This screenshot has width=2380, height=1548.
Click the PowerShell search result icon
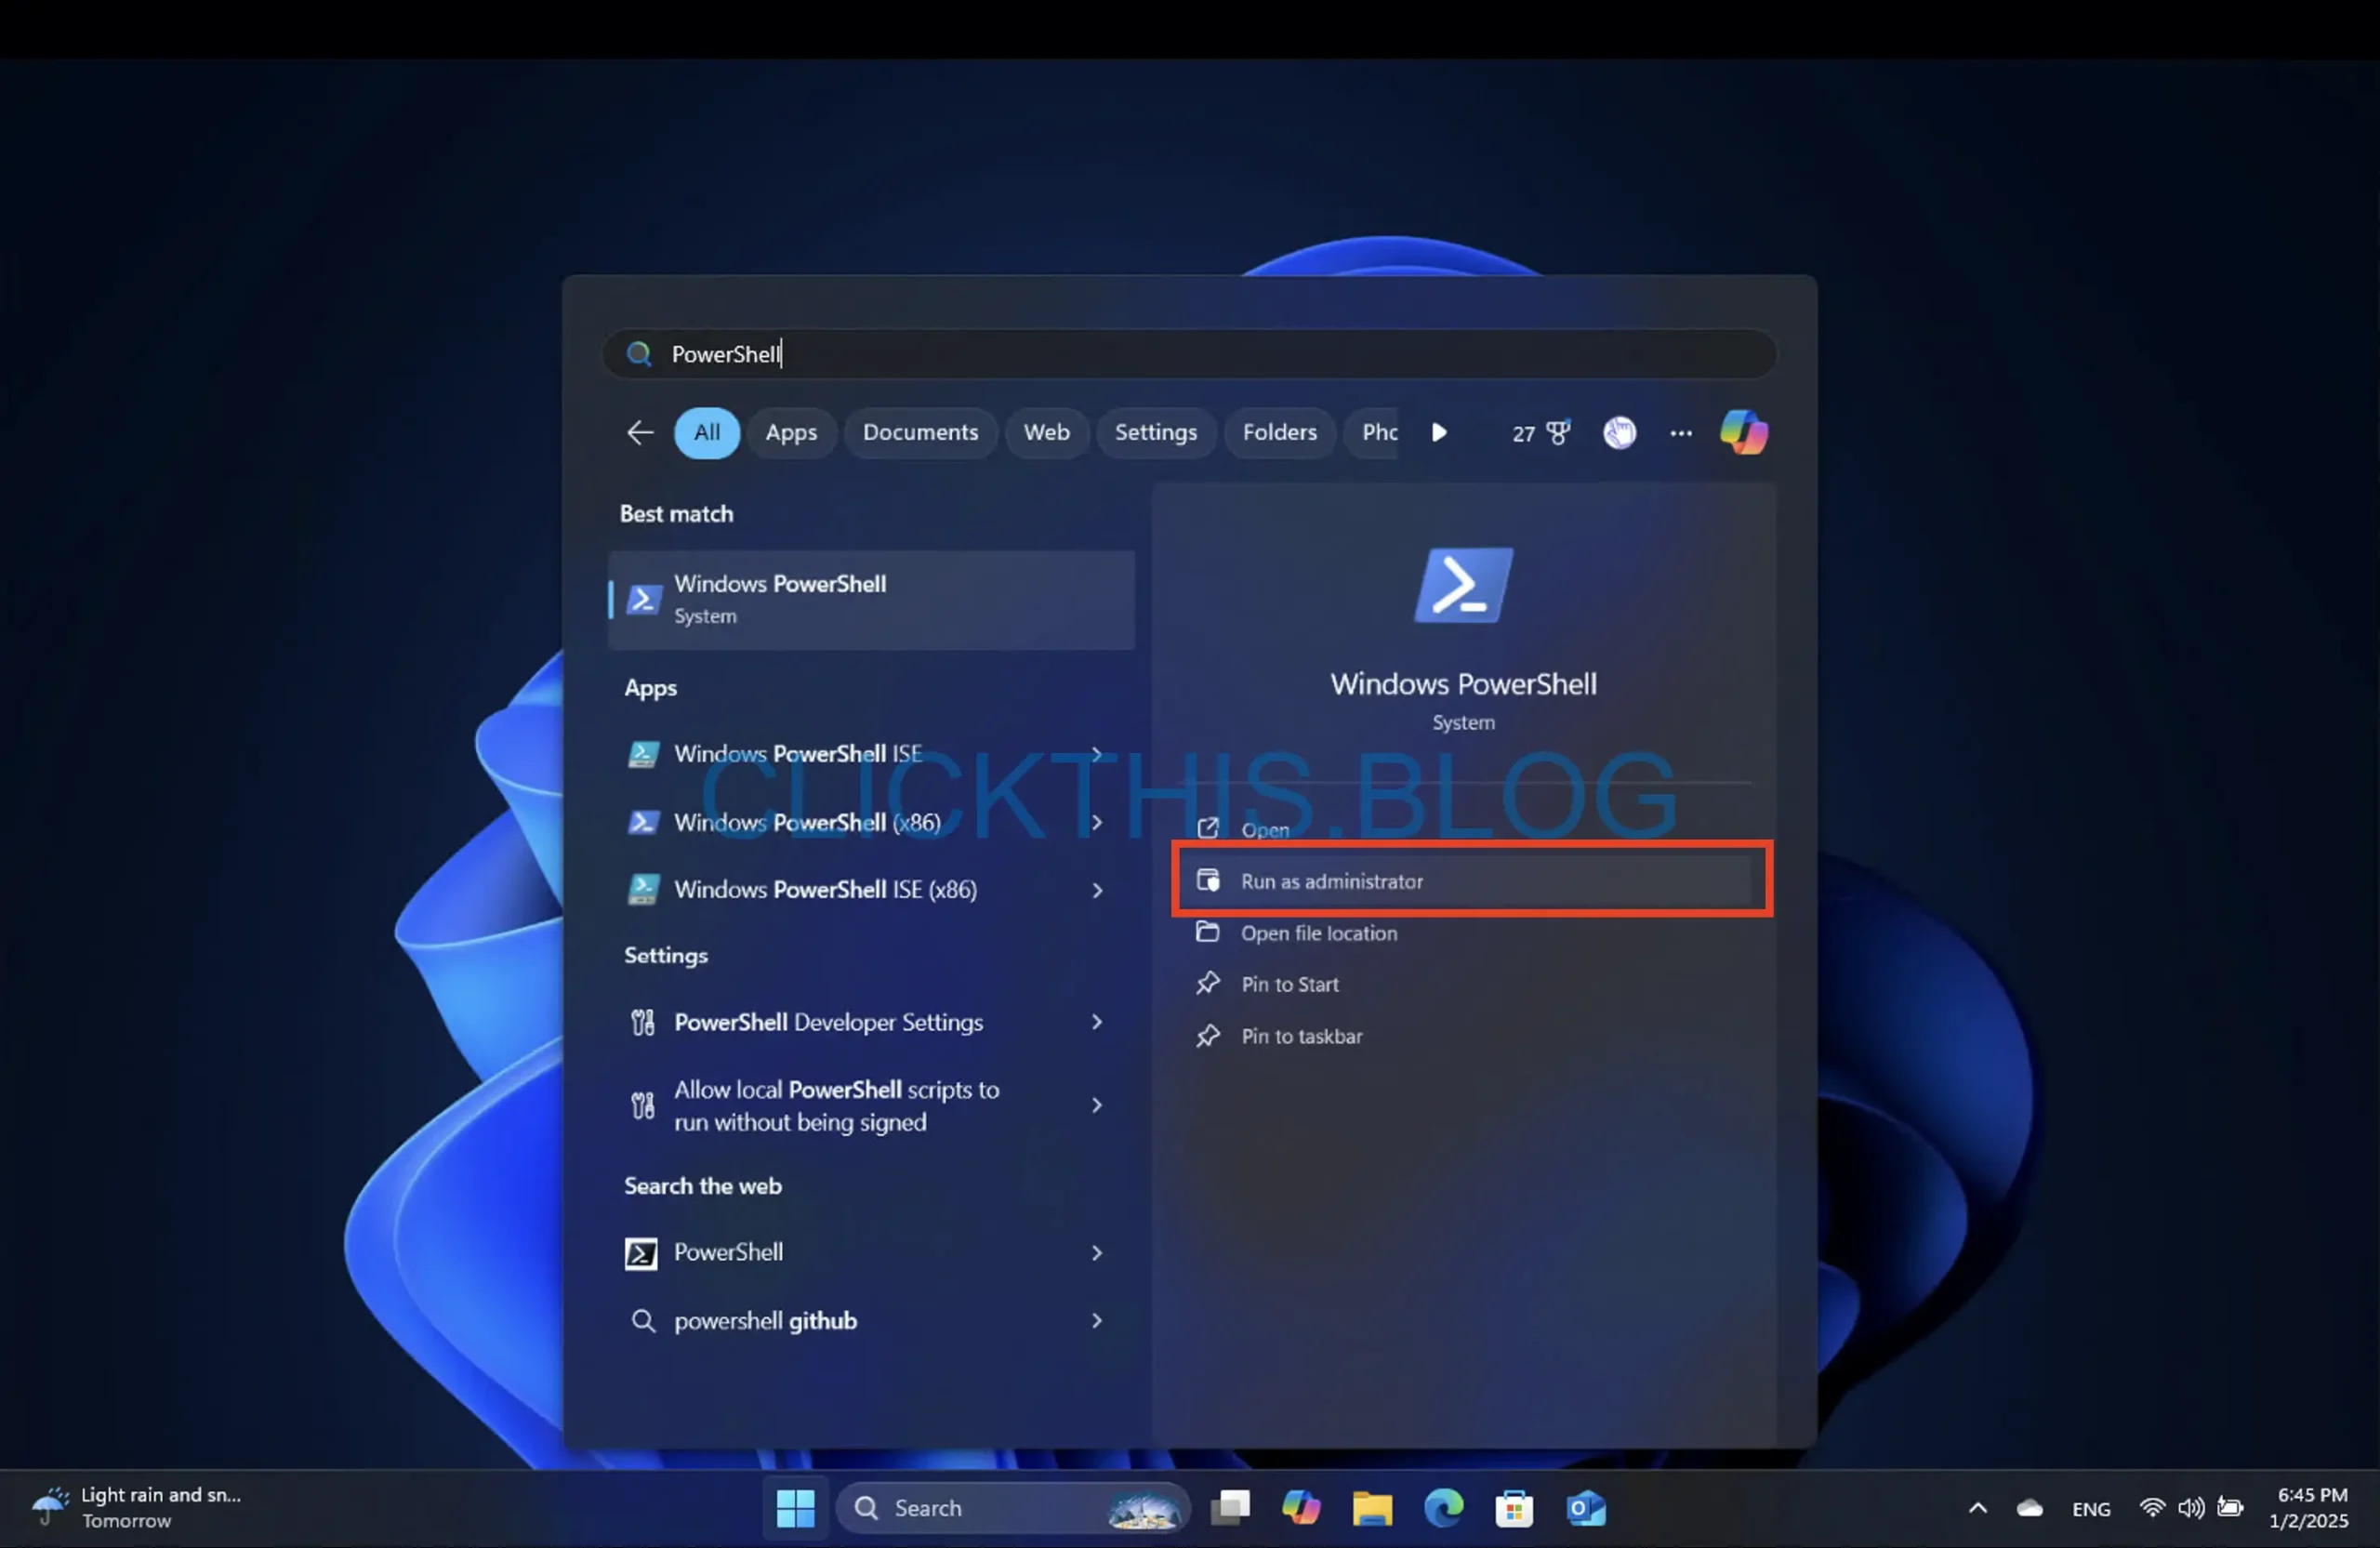(643, 597)
